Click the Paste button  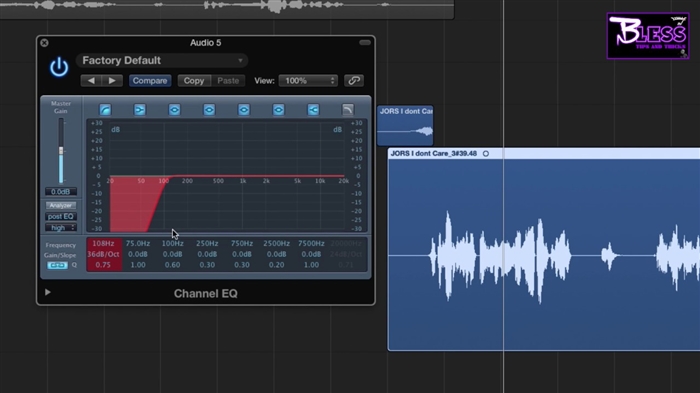(x=228, y=81)
